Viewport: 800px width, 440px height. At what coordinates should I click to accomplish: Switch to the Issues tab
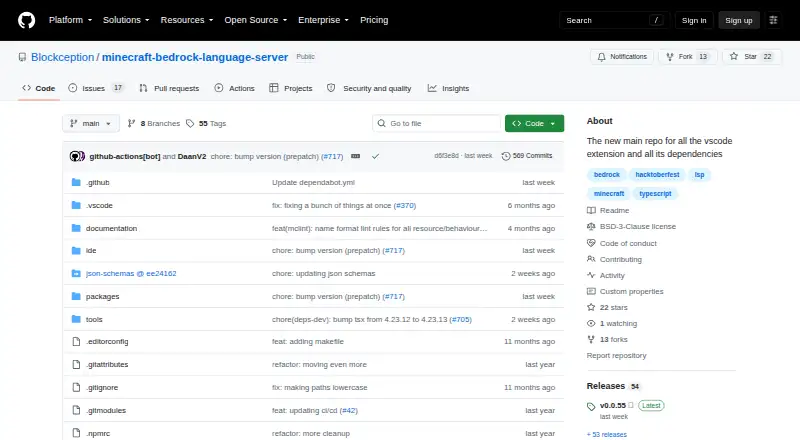click(96, 88)
